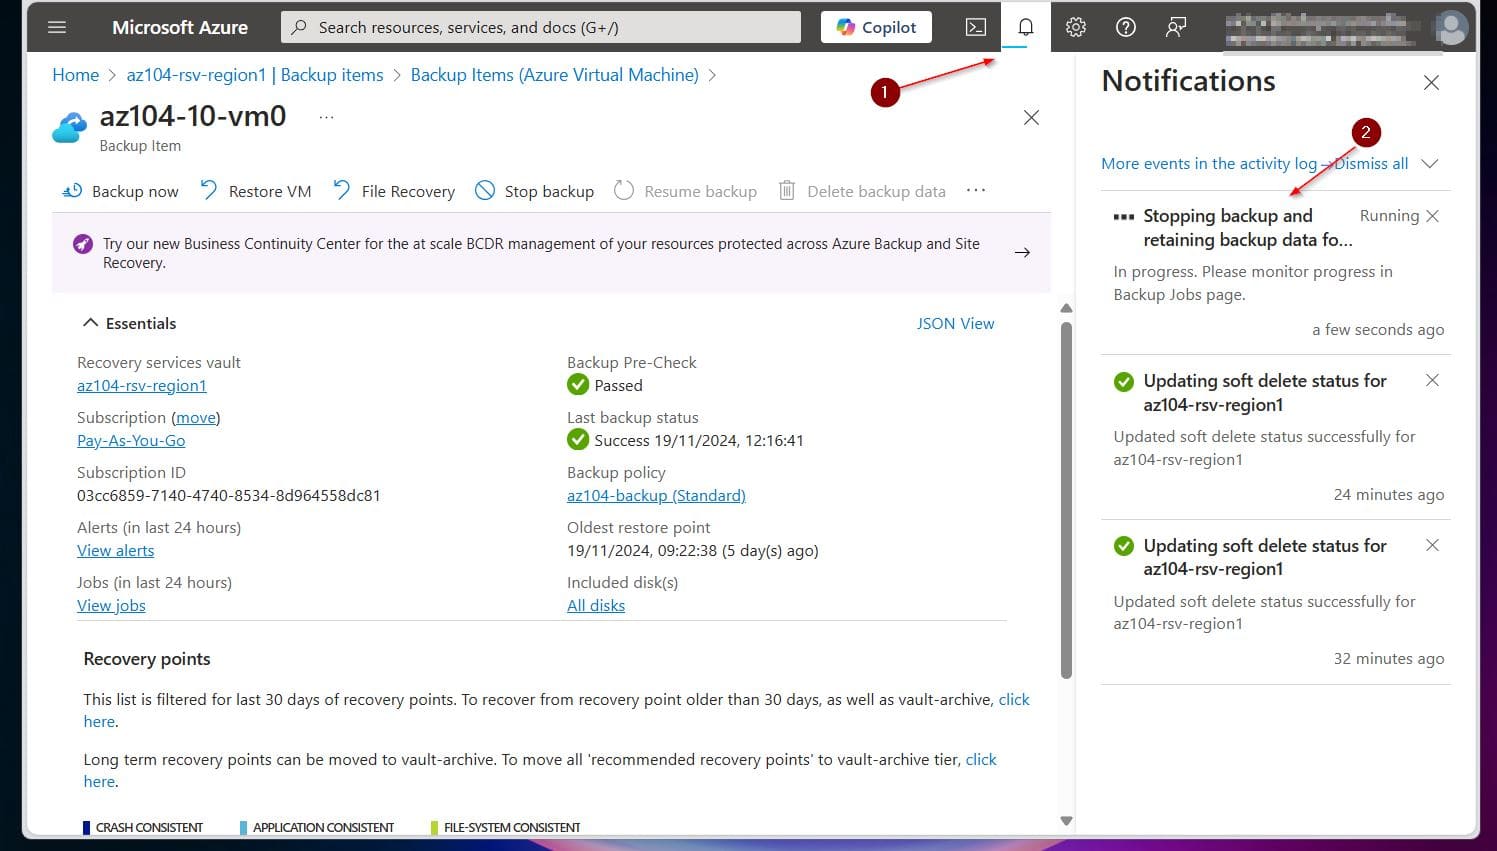Open Copilot from the top bar
Viewport: 1497px width, 851px height.
(x=875, y=27)
